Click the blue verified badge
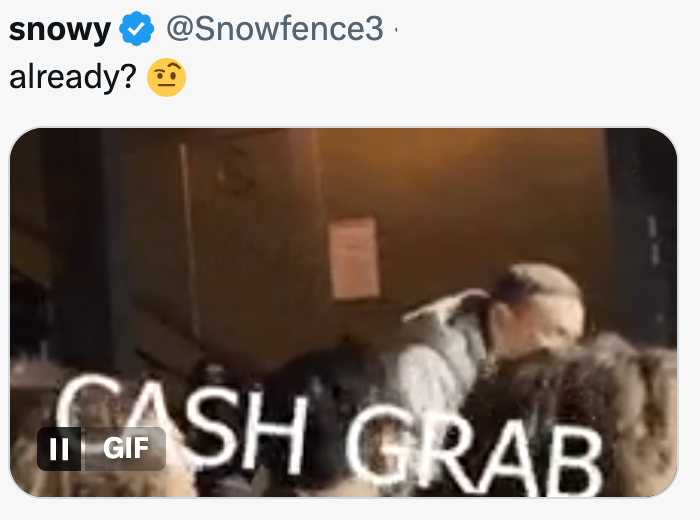The width and height of the screenshot is (700, 520). click(137, 29)
